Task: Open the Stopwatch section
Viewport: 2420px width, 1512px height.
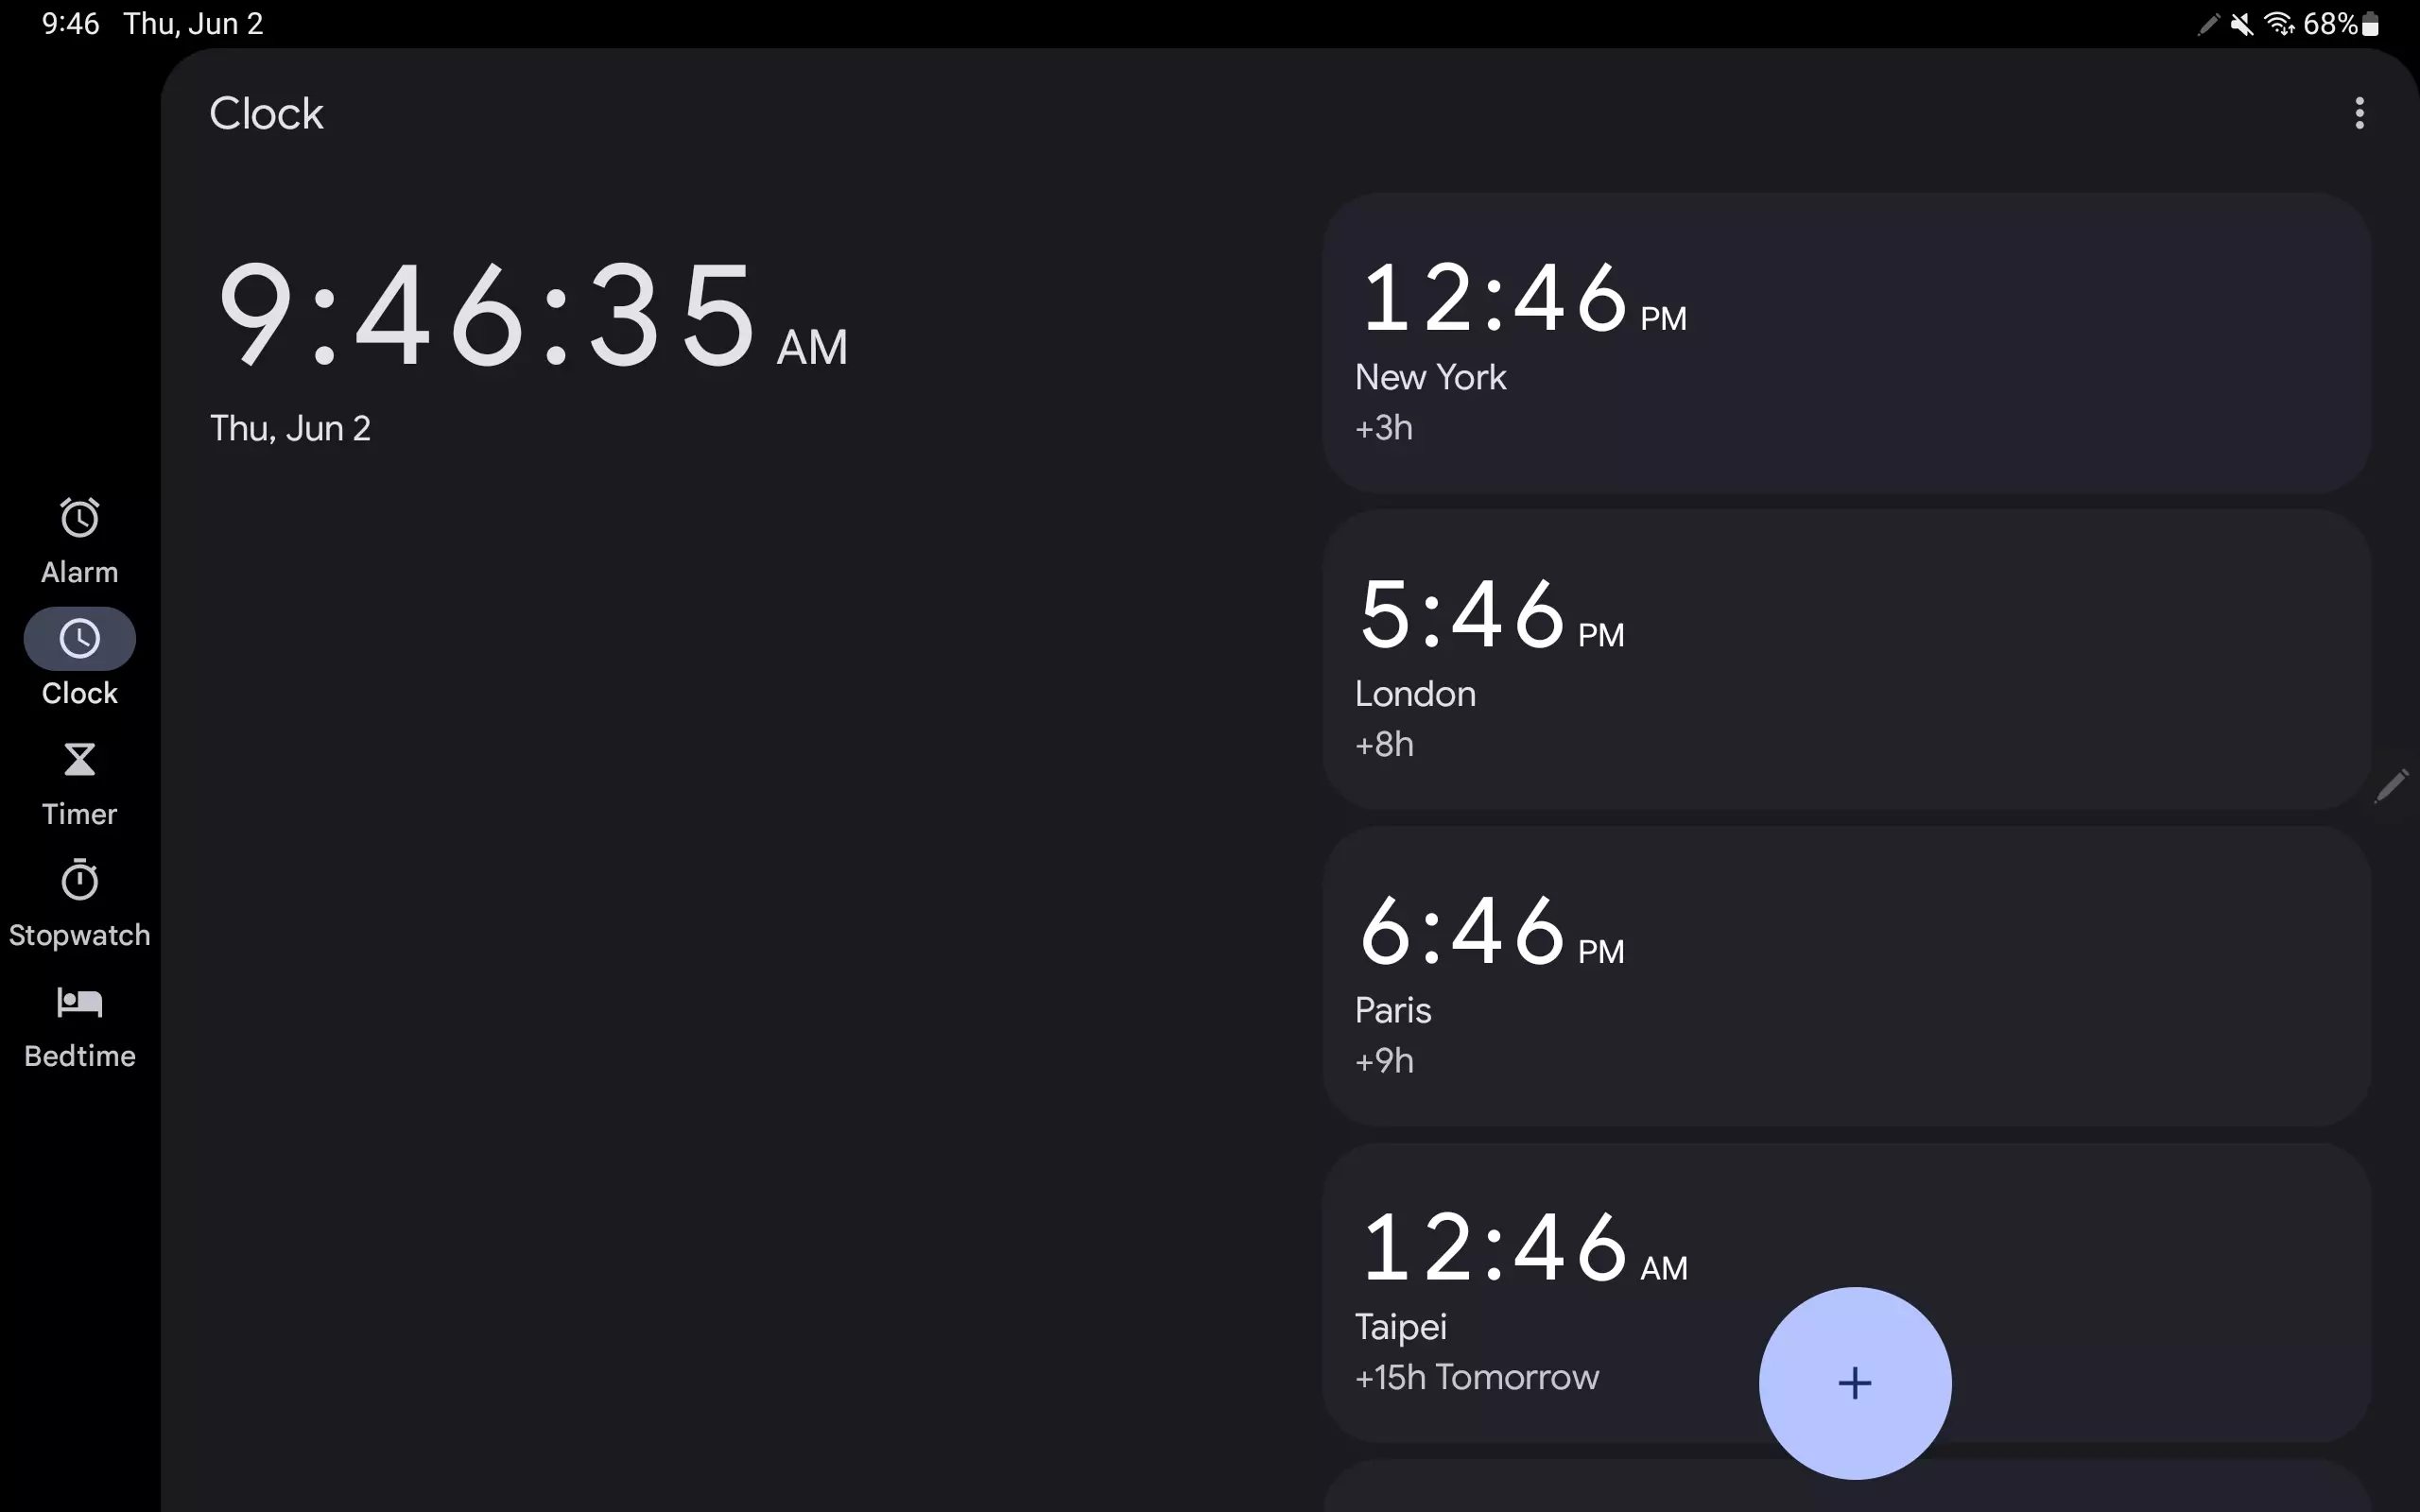Action: tap(78, 901)
